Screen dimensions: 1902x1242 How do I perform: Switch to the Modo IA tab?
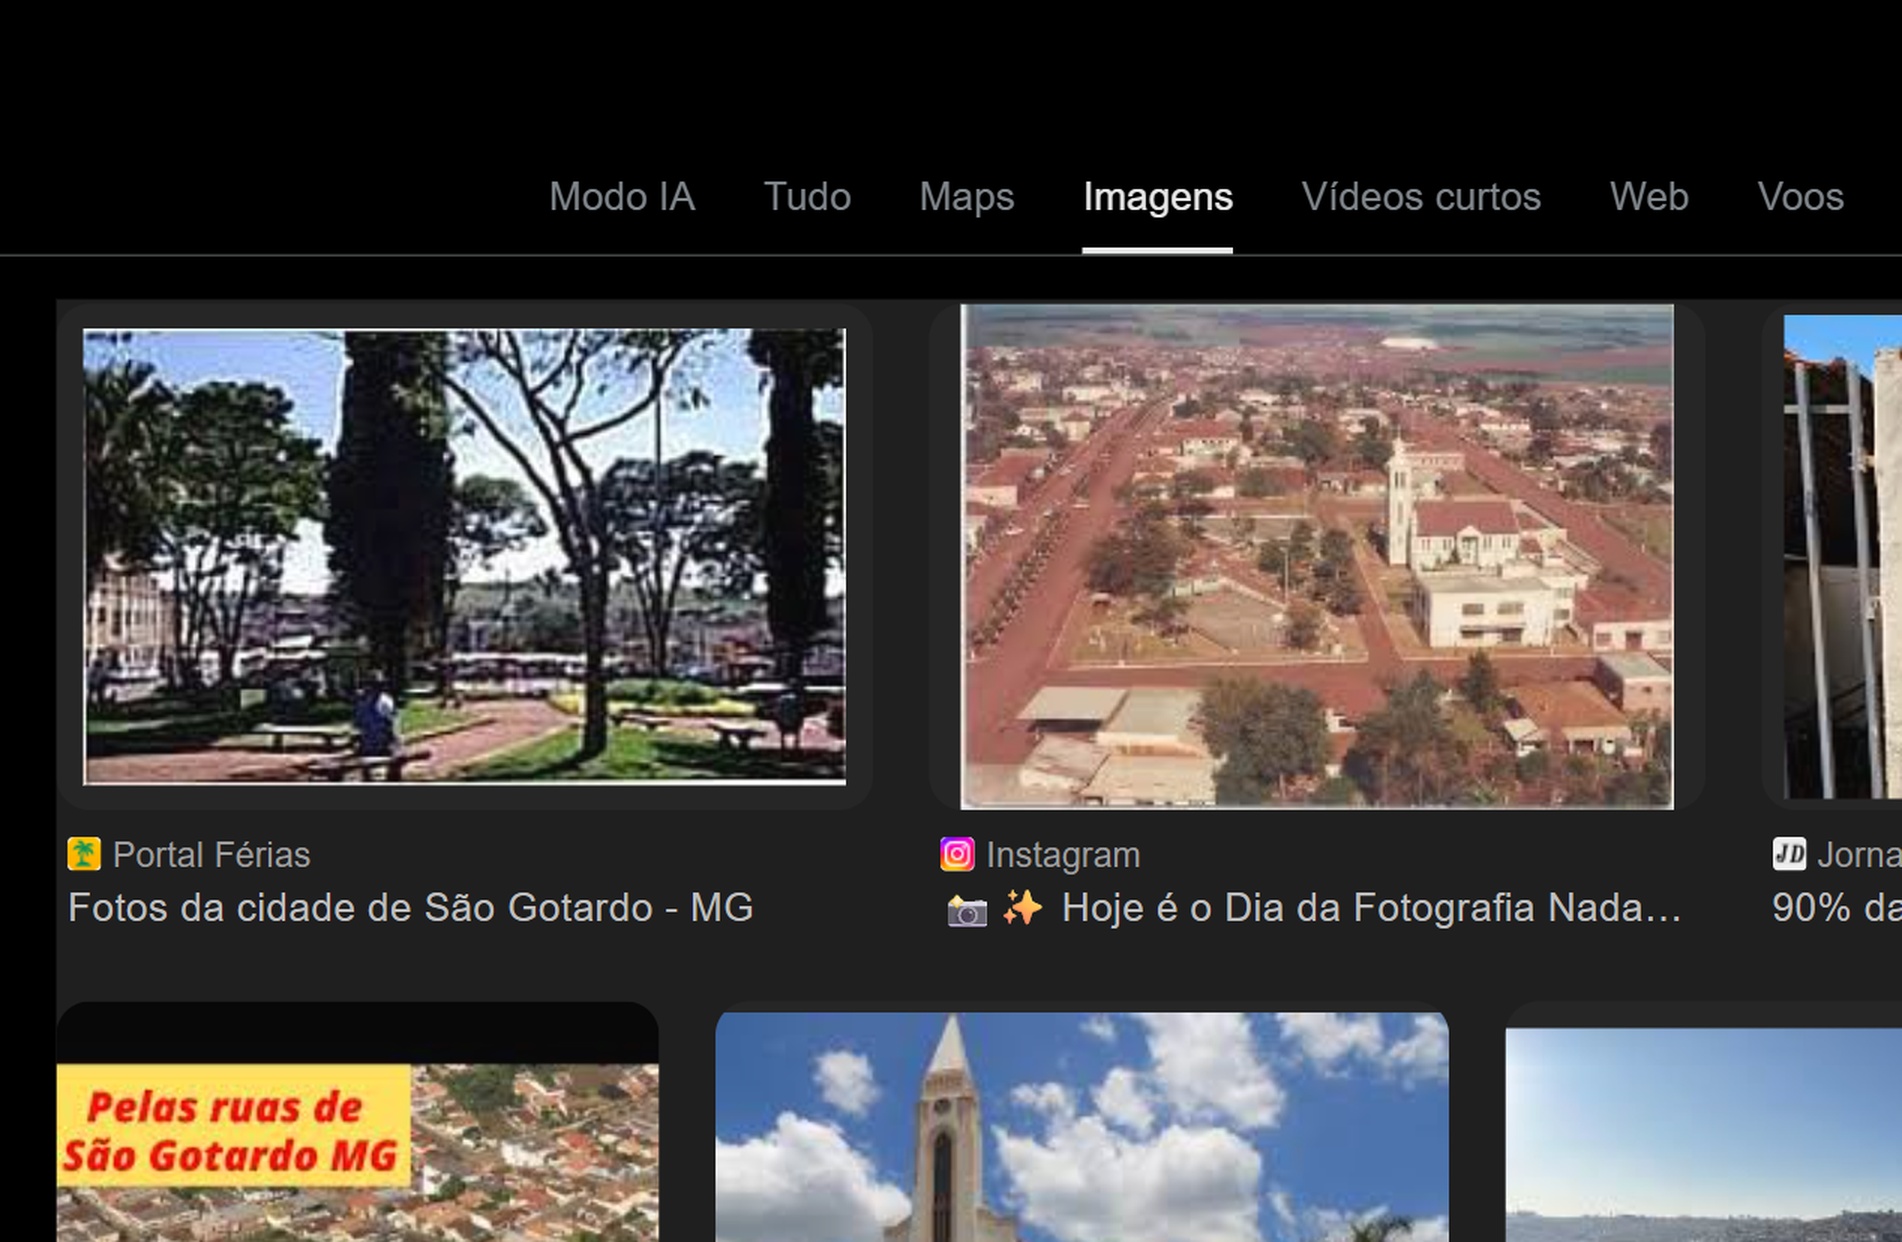click(621, 197)
